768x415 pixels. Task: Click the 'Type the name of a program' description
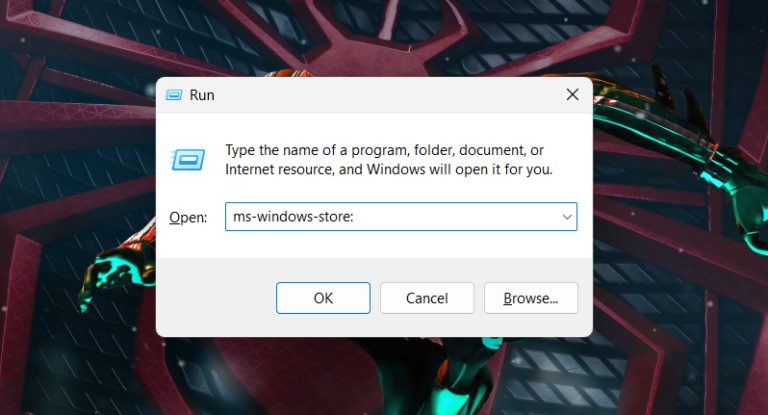(389, 160)
